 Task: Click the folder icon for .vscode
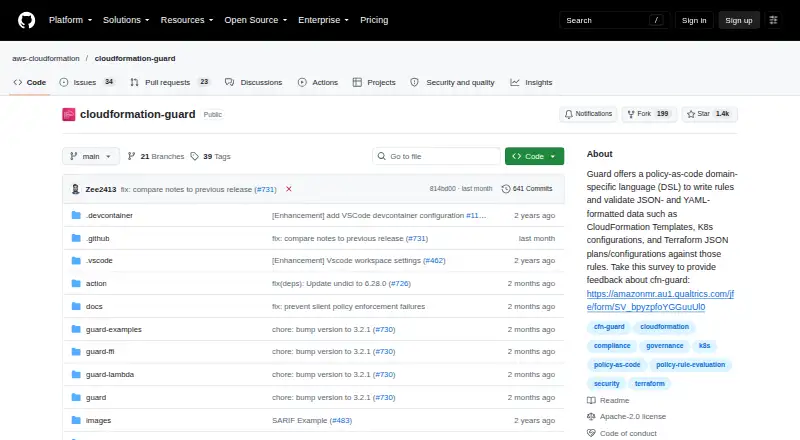tap(76, 260)
